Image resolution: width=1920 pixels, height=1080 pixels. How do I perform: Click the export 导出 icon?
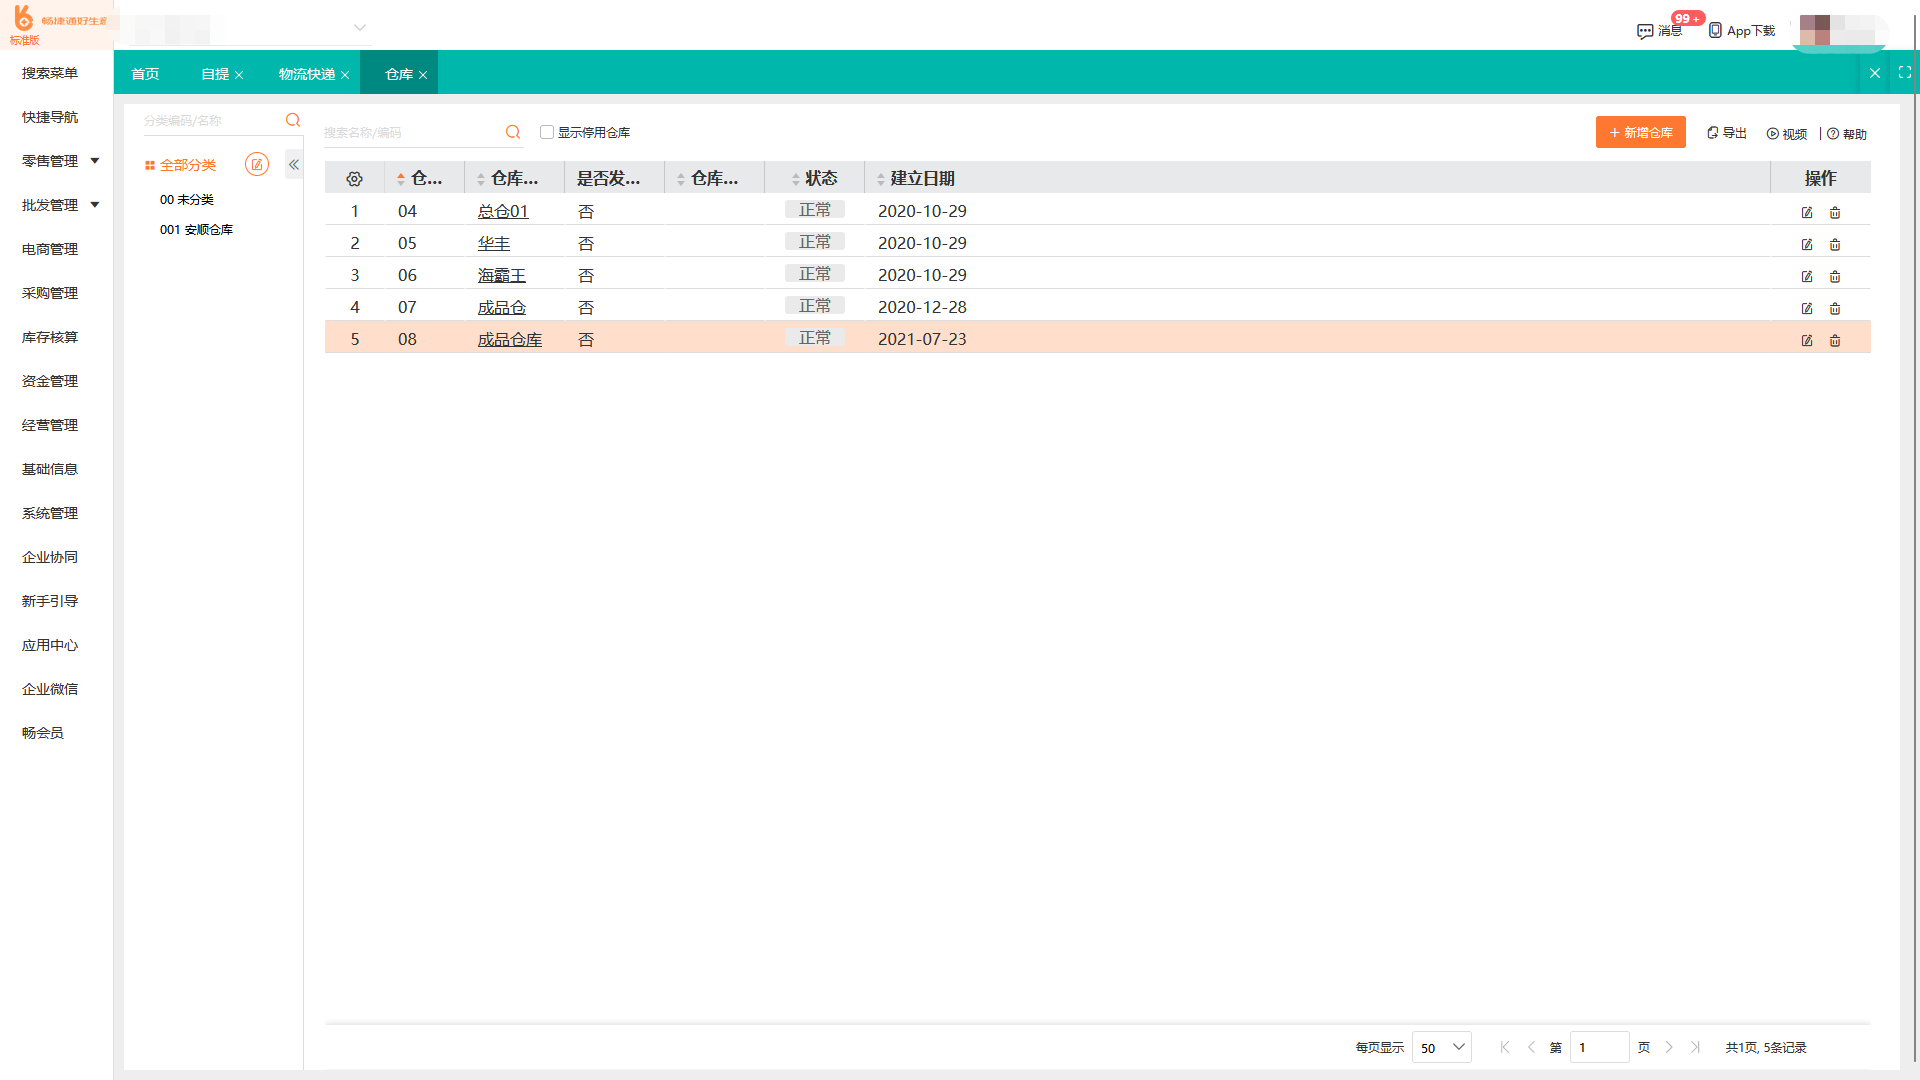pyautogui.click(x=1725, y=131)
